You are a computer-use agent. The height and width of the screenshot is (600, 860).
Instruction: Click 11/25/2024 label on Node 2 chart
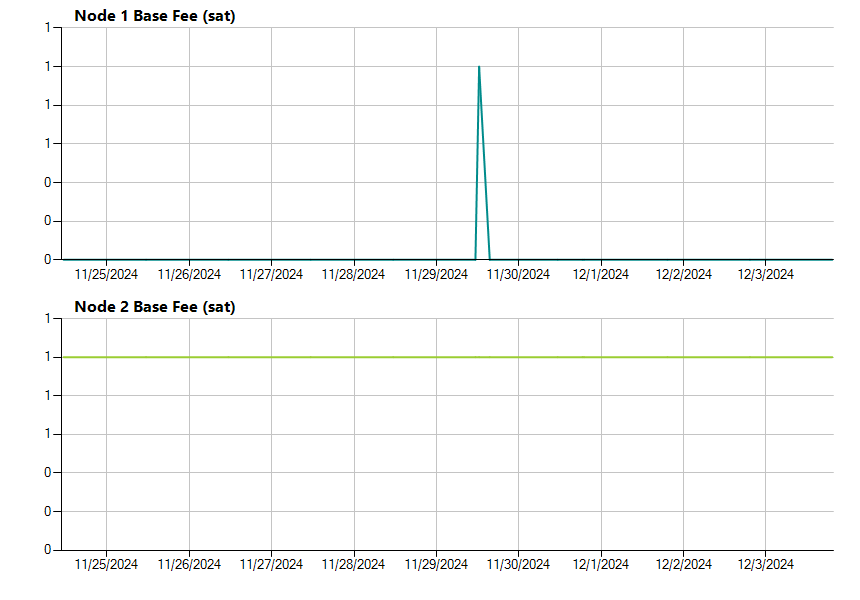pos(106,564)
